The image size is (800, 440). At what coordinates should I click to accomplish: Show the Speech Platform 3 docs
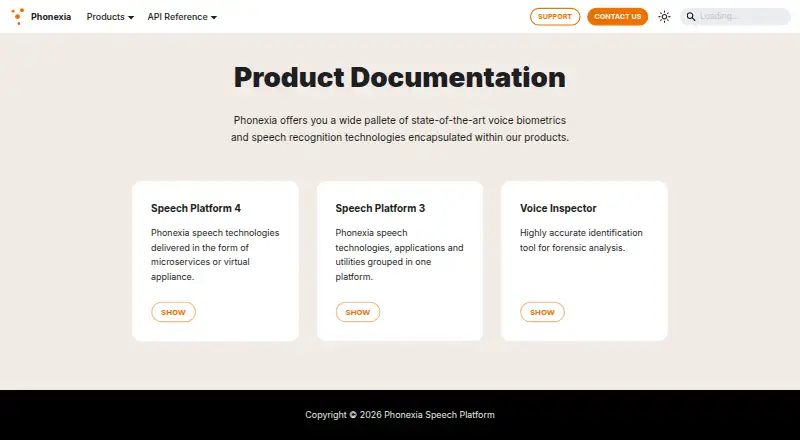click(x=358, y=312)
